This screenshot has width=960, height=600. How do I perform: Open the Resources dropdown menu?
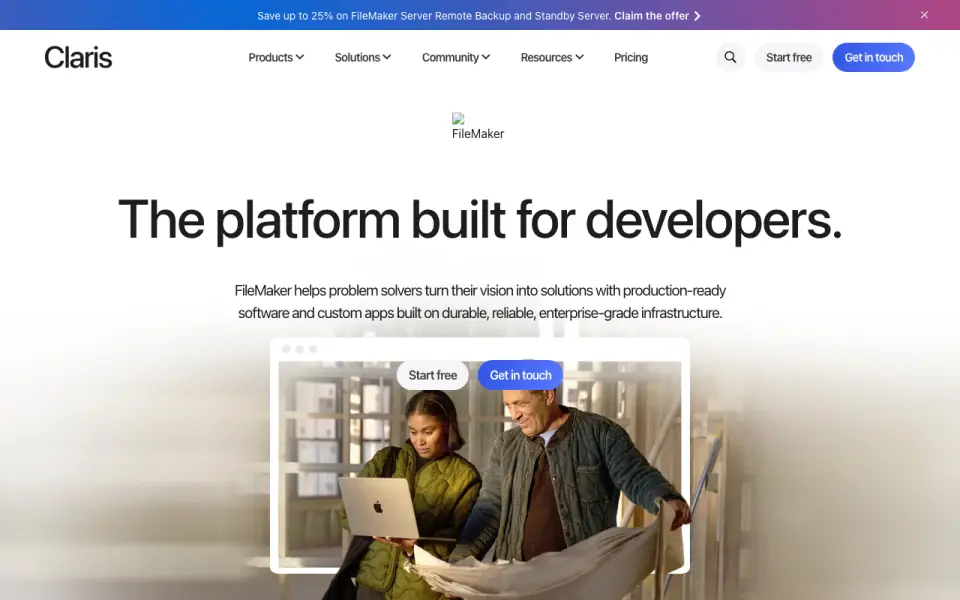click(x=552, y=57)
